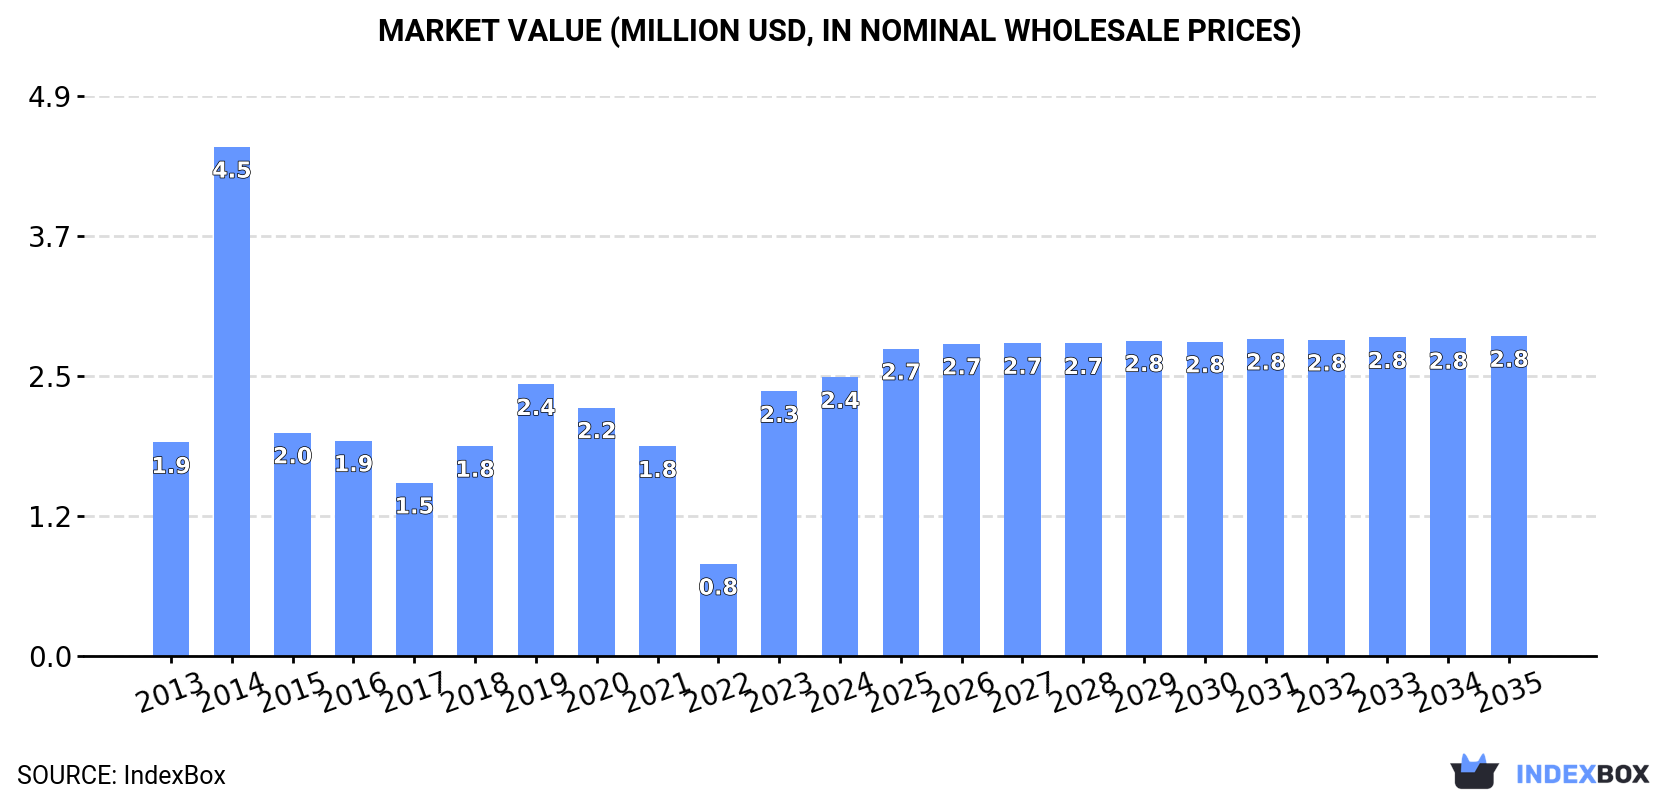
Task: Click the 2018 x-axis year label
Action: click(x=474, y=692)
